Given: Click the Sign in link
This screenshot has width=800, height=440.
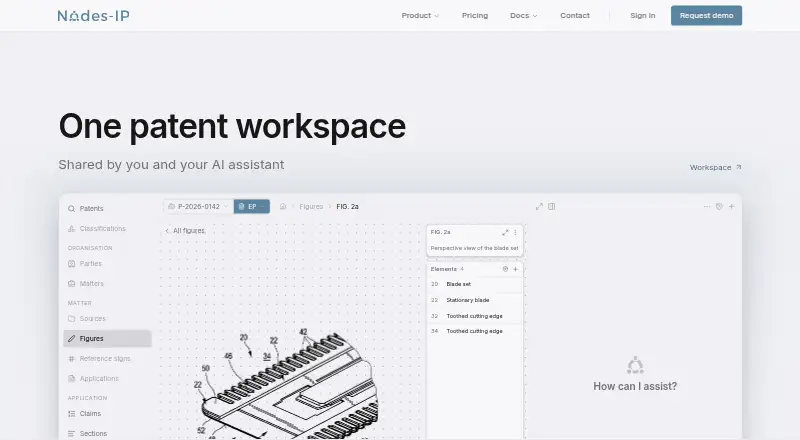Looking at the screenshot, I should point(642,16).
